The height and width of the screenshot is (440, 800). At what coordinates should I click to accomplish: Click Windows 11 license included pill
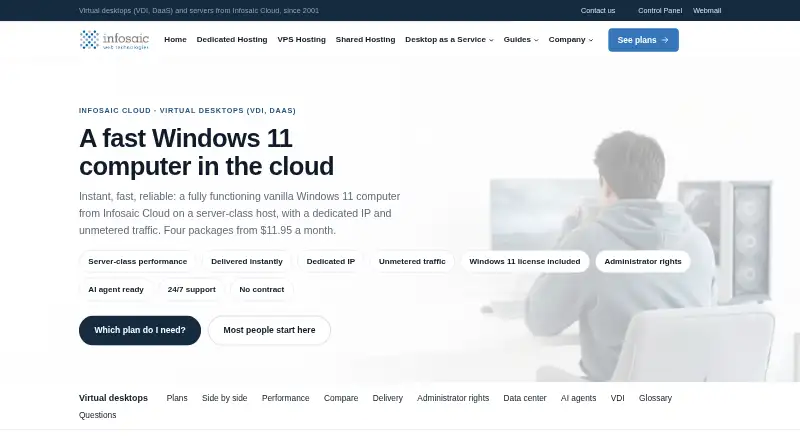pyautogui.click(x=525, y=261)
